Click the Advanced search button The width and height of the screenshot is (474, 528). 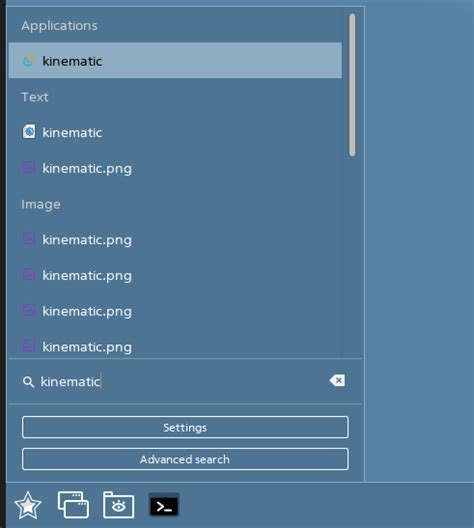(185, 459)
